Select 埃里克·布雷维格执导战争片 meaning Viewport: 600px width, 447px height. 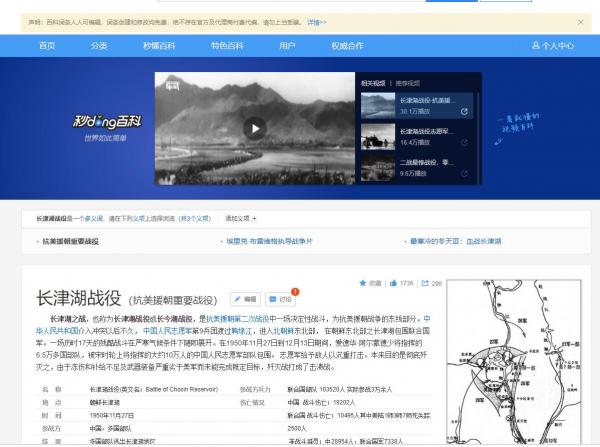(270, 241)
